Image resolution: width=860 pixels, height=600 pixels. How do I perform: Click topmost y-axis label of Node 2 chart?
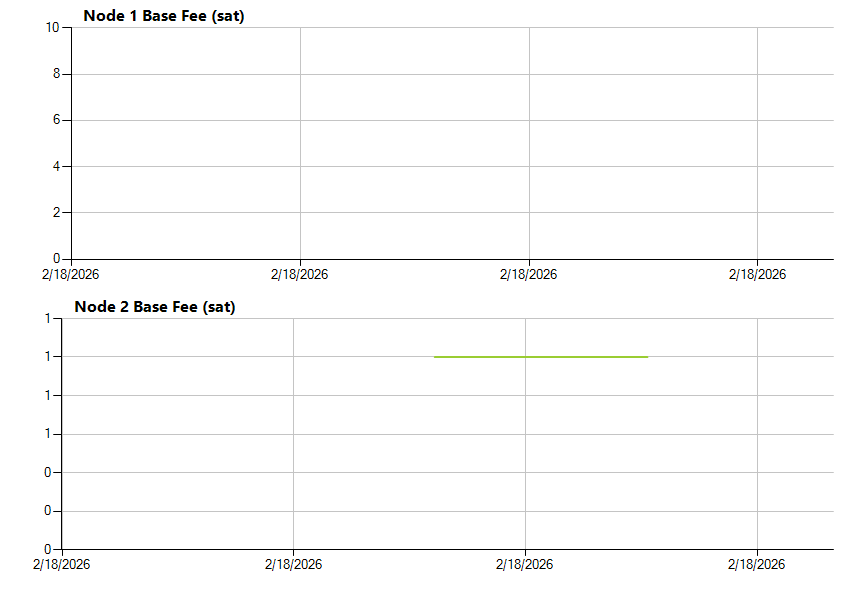(46, 318)
